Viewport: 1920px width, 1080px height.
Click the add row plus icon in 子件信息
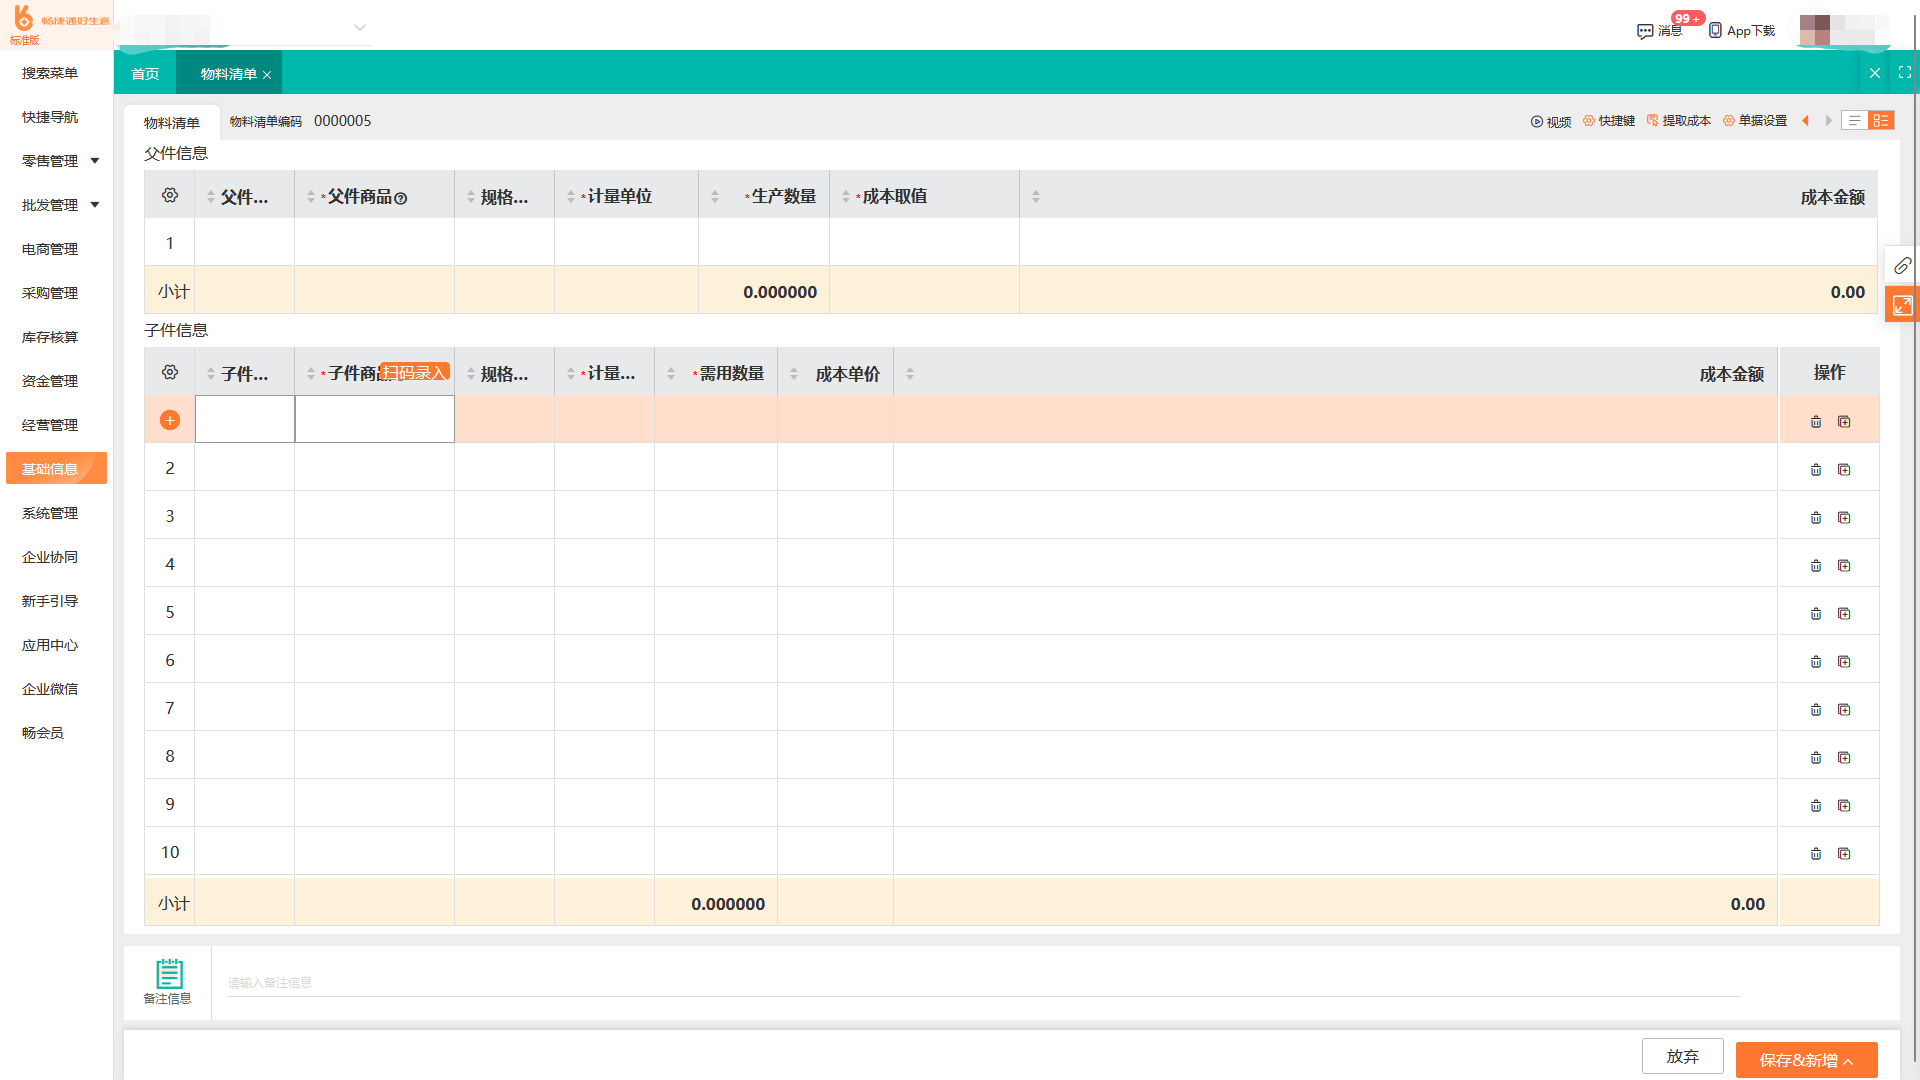(169, 421)
